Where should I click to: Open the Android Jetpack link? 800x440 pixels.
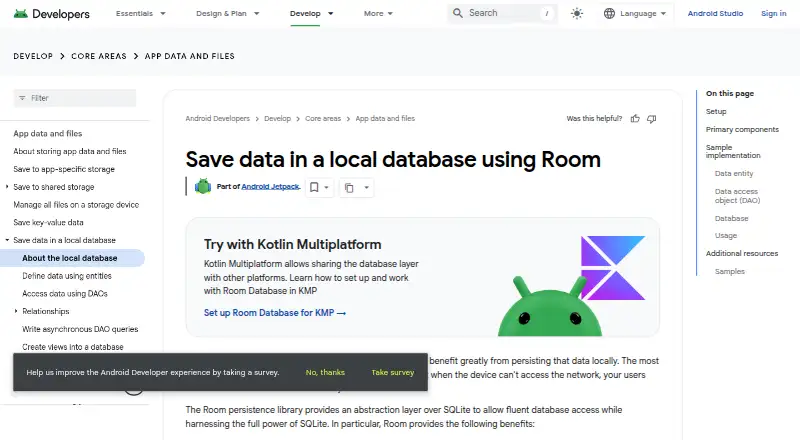pos(270,187)
